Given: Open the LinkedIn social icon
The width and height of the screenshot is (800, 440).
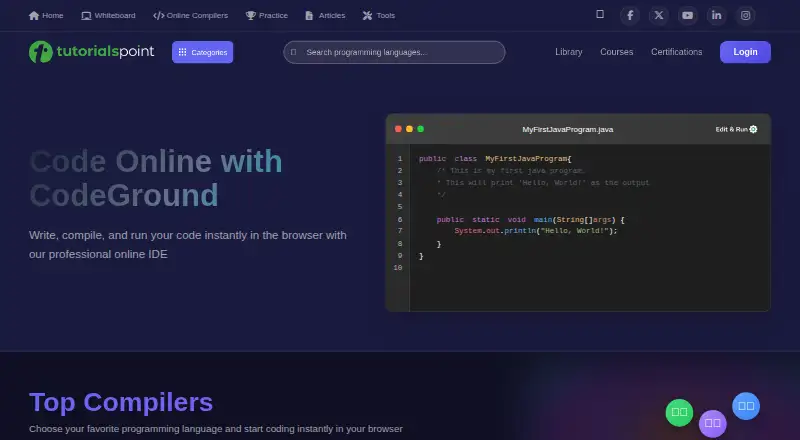Looking at the screenshot, I should coord(716,15).
